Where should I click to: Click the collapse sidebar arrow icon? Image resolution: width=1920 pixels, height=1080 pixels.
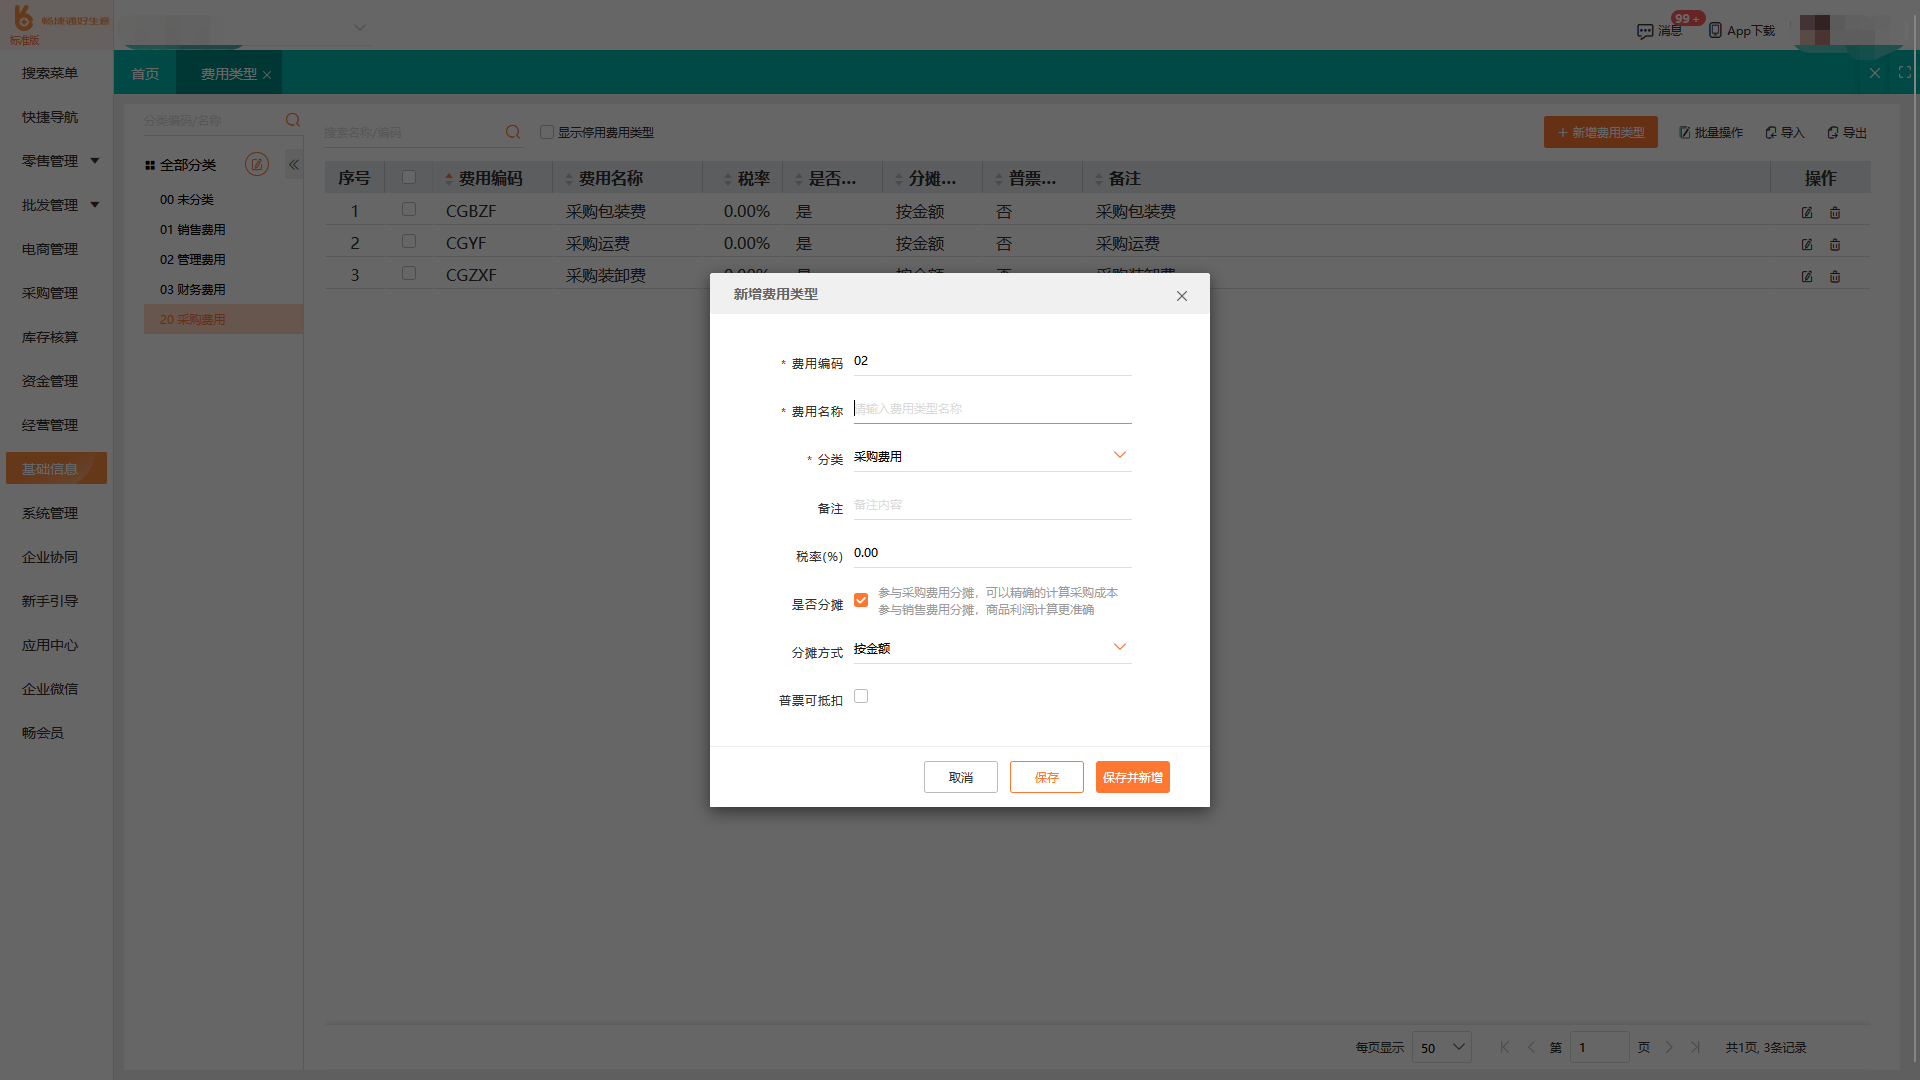293,165
